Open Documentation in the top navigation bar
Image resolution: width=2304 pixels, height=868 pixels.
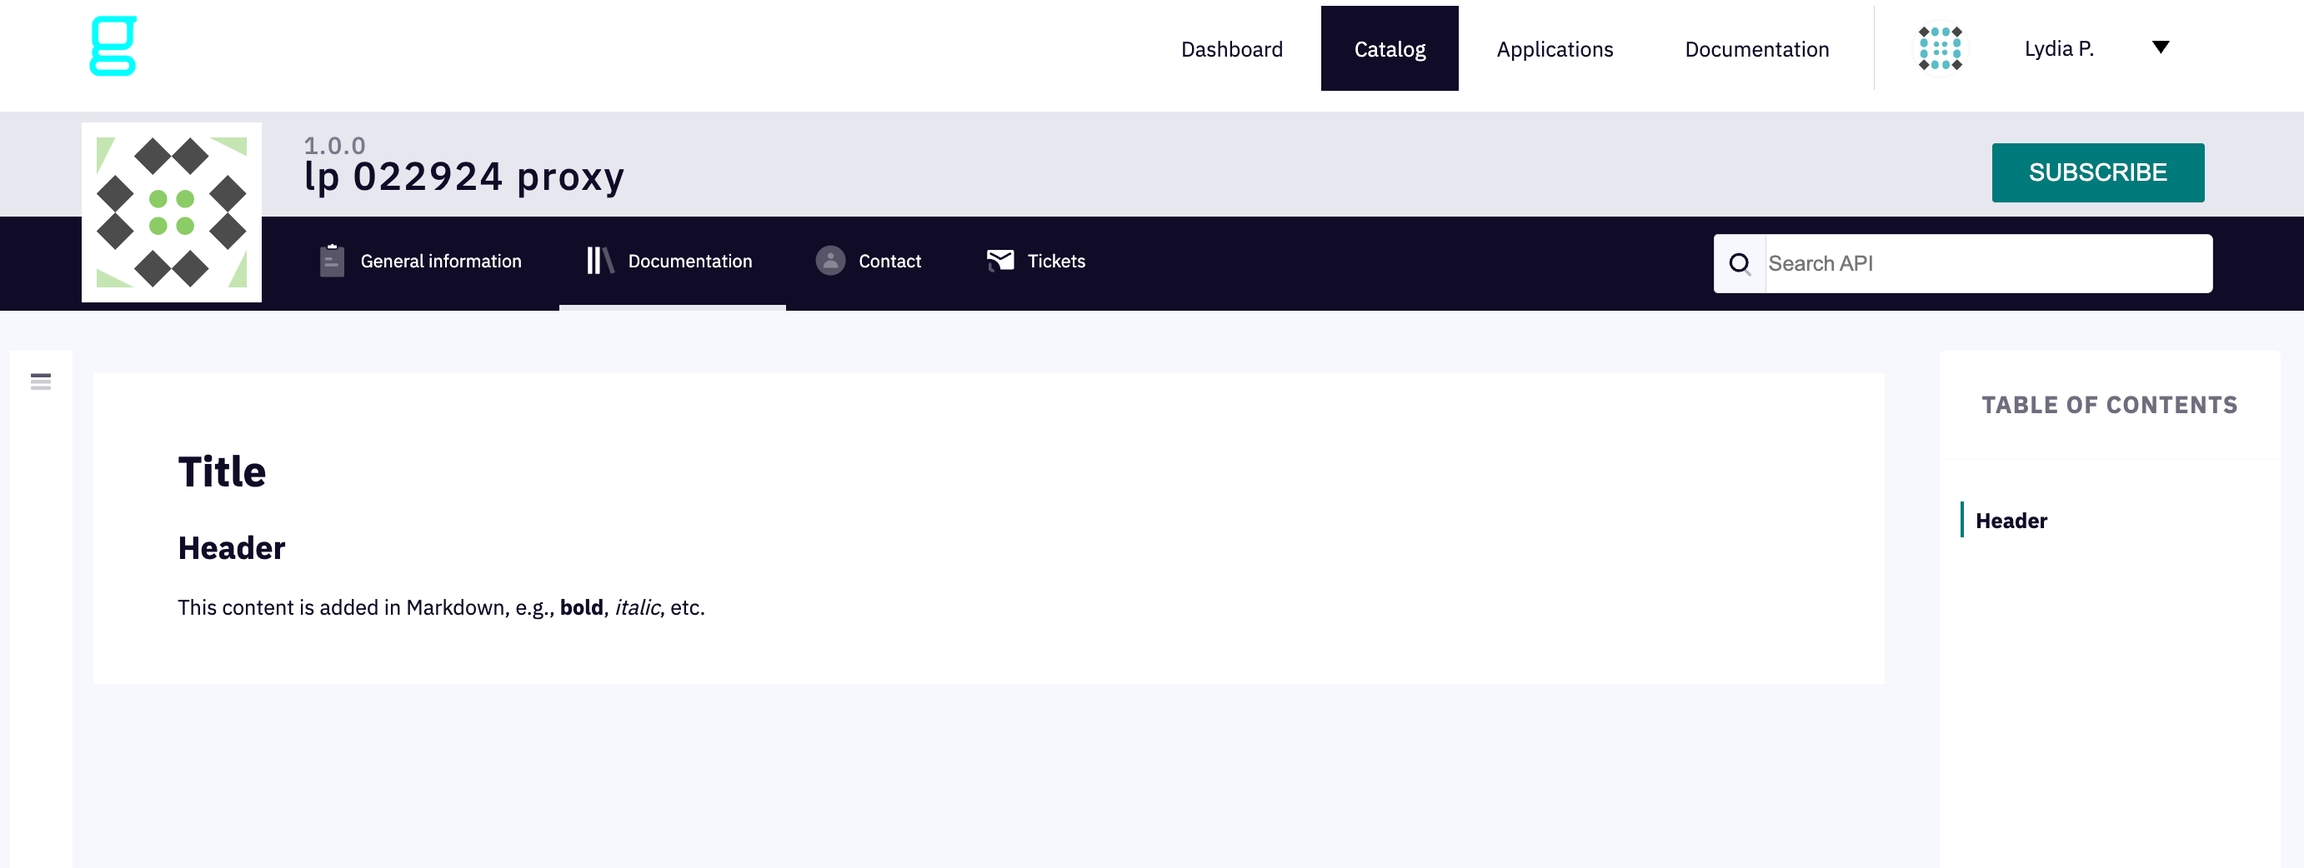coord(1756,49)
